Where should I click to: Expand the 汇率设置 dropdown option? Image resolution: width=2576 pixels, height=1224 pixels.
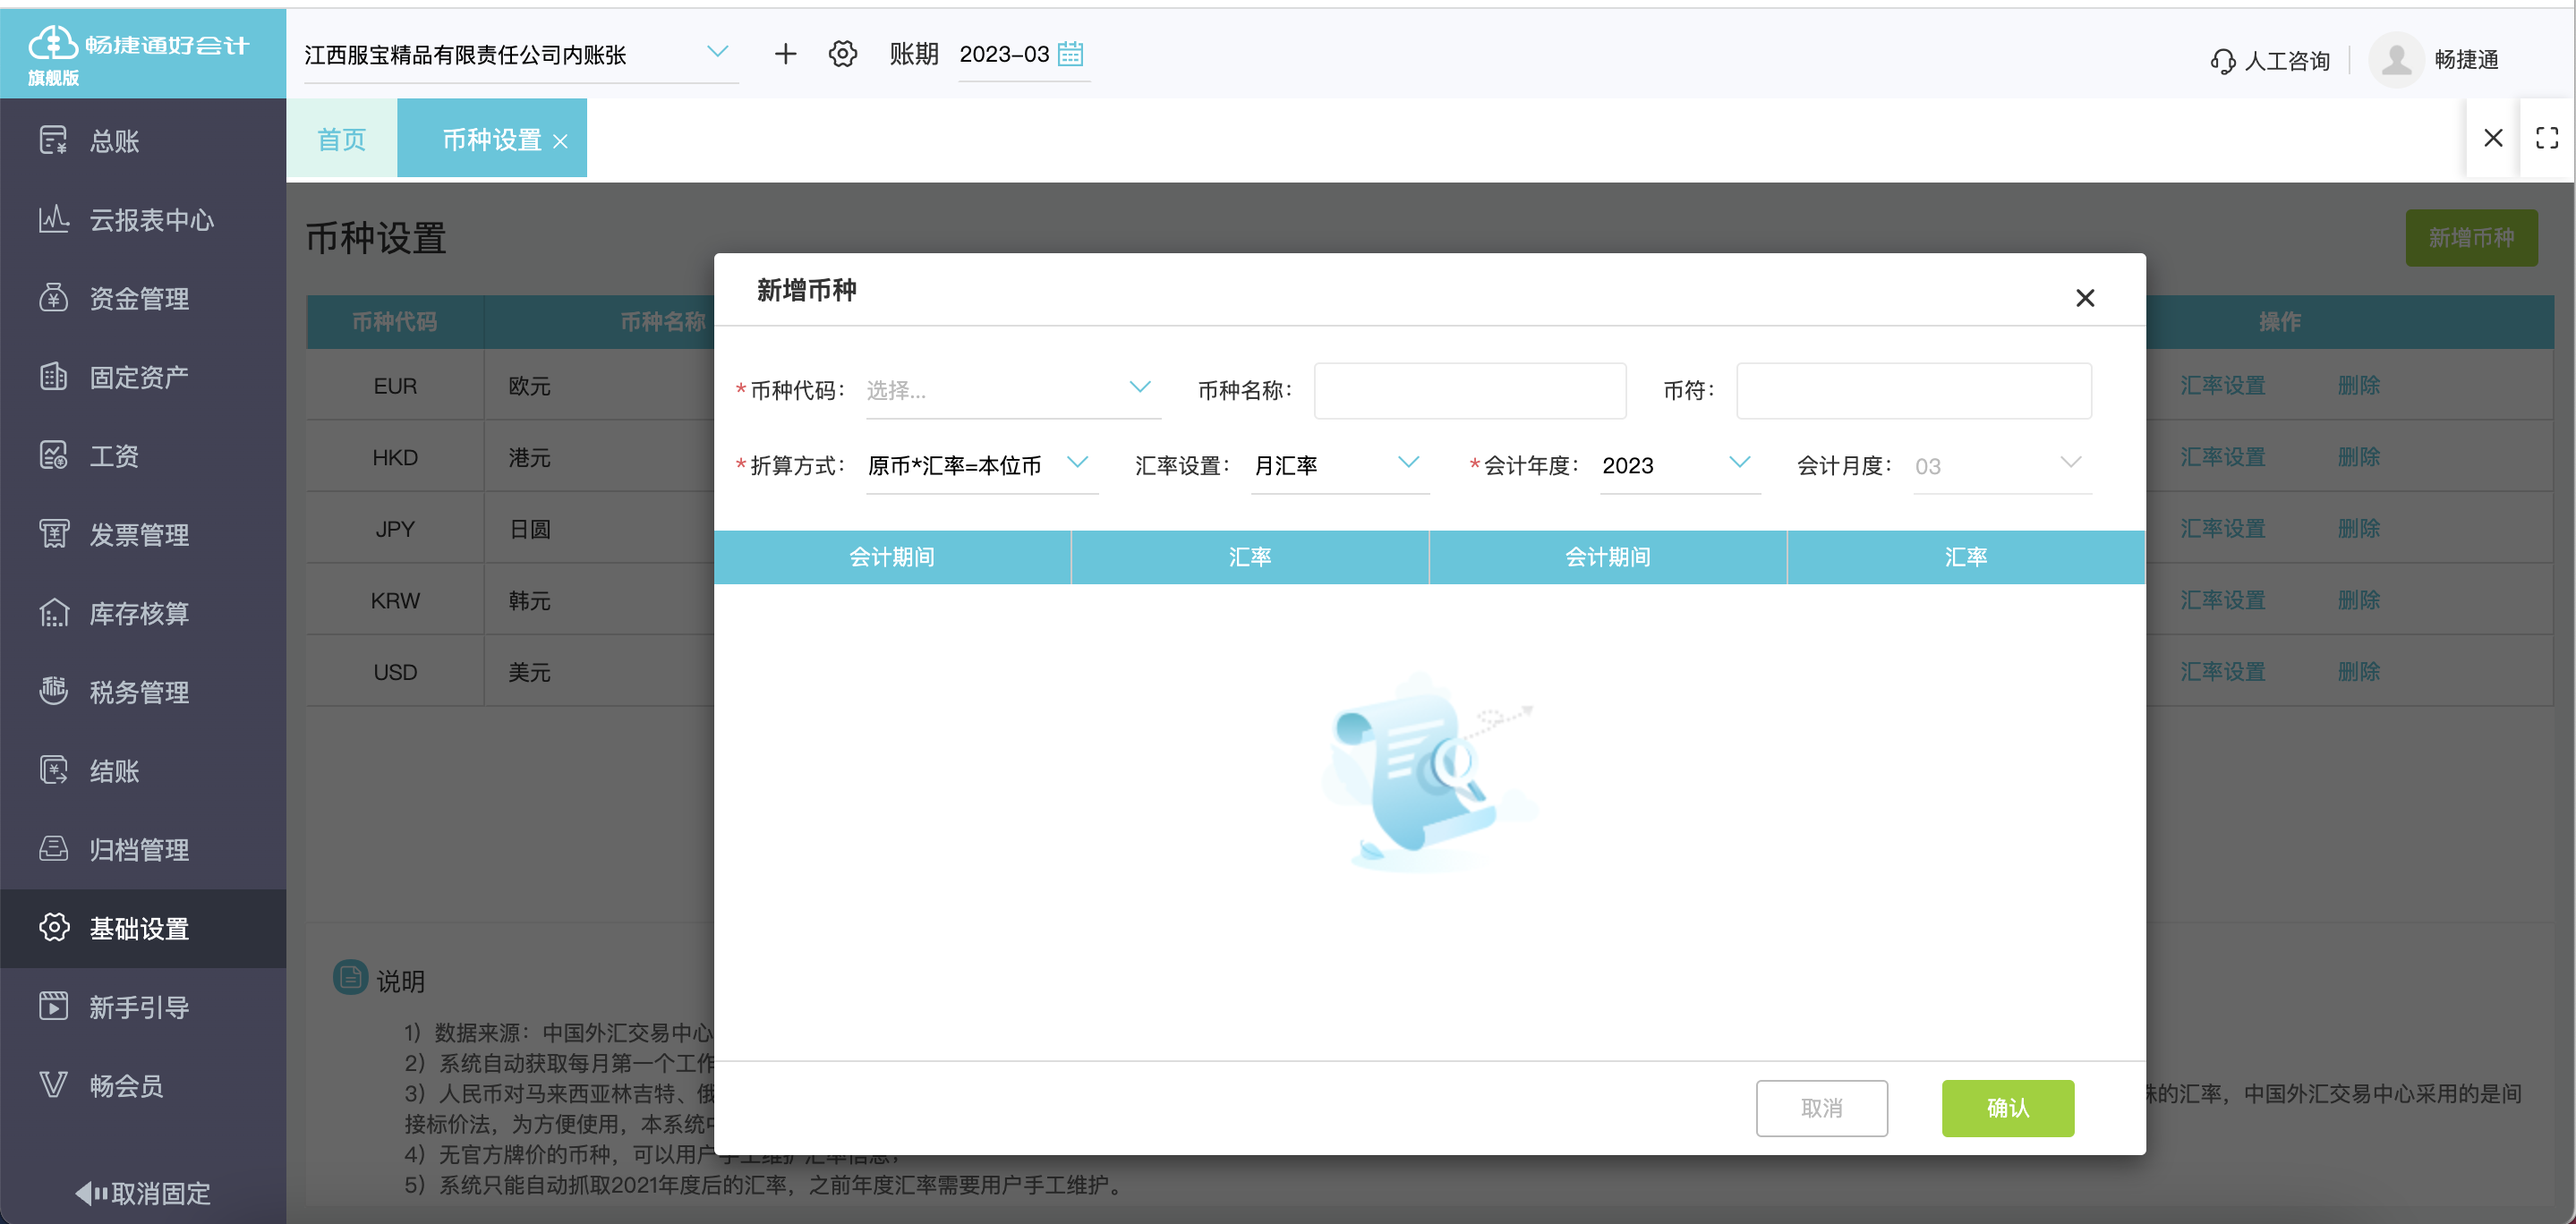[1410, 466]
